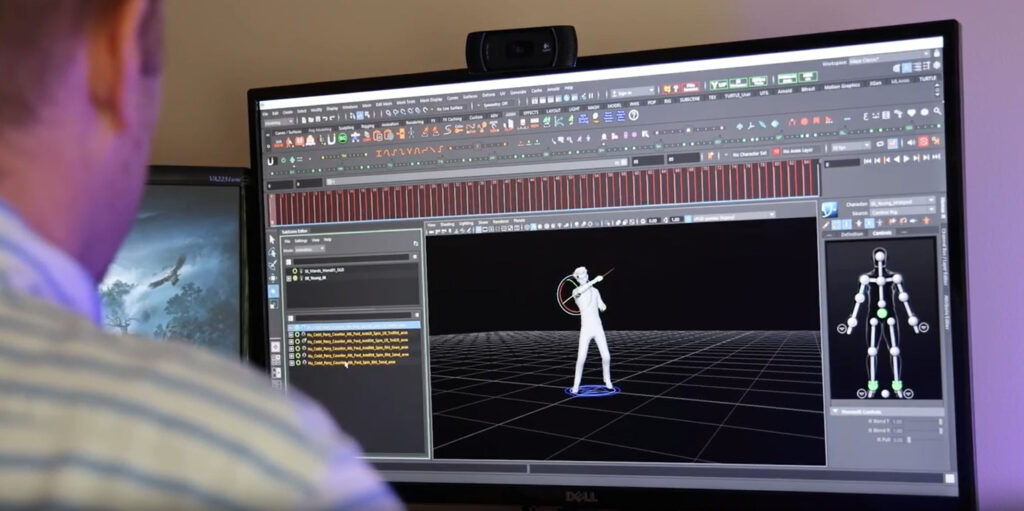Viewport: 1024px width, 511px height.
Task: Select the green hips effector on the HumanIK figure
Action: coord(882,313)
